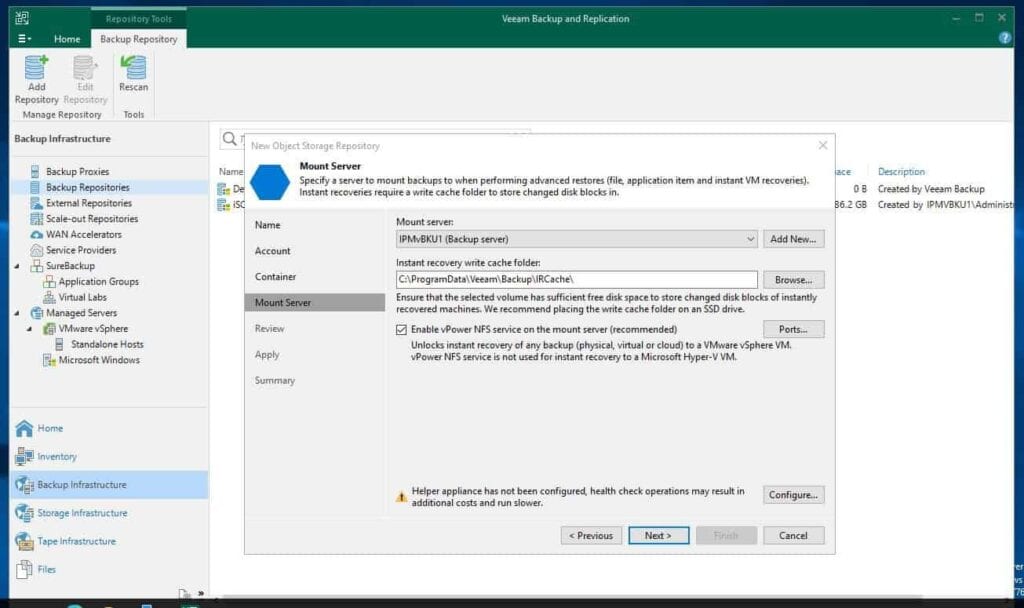
Task: Select Standalone Hosts tree item
Action: pyautogui.click(x=107, y=344)
